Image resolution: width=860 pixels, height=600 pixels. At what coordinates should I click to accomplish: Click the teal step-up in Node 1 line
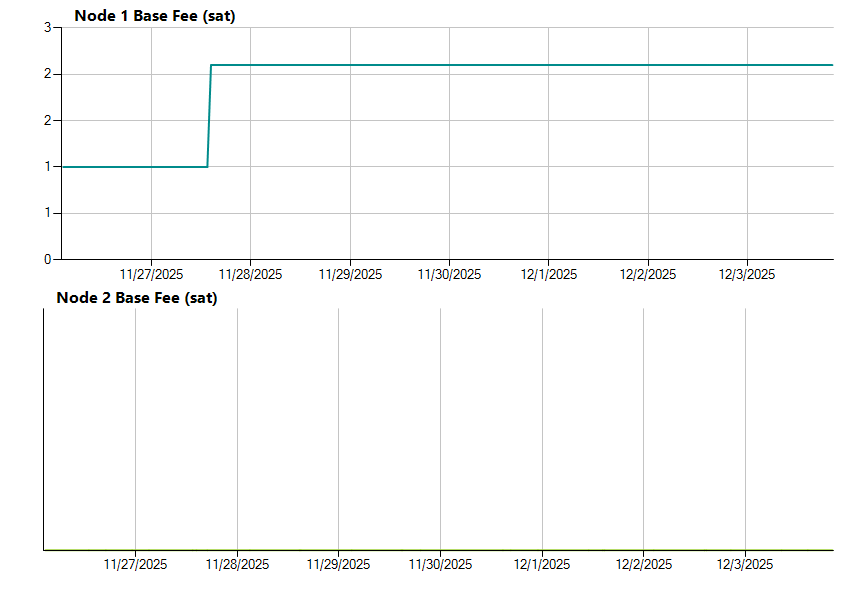[209, 115]
